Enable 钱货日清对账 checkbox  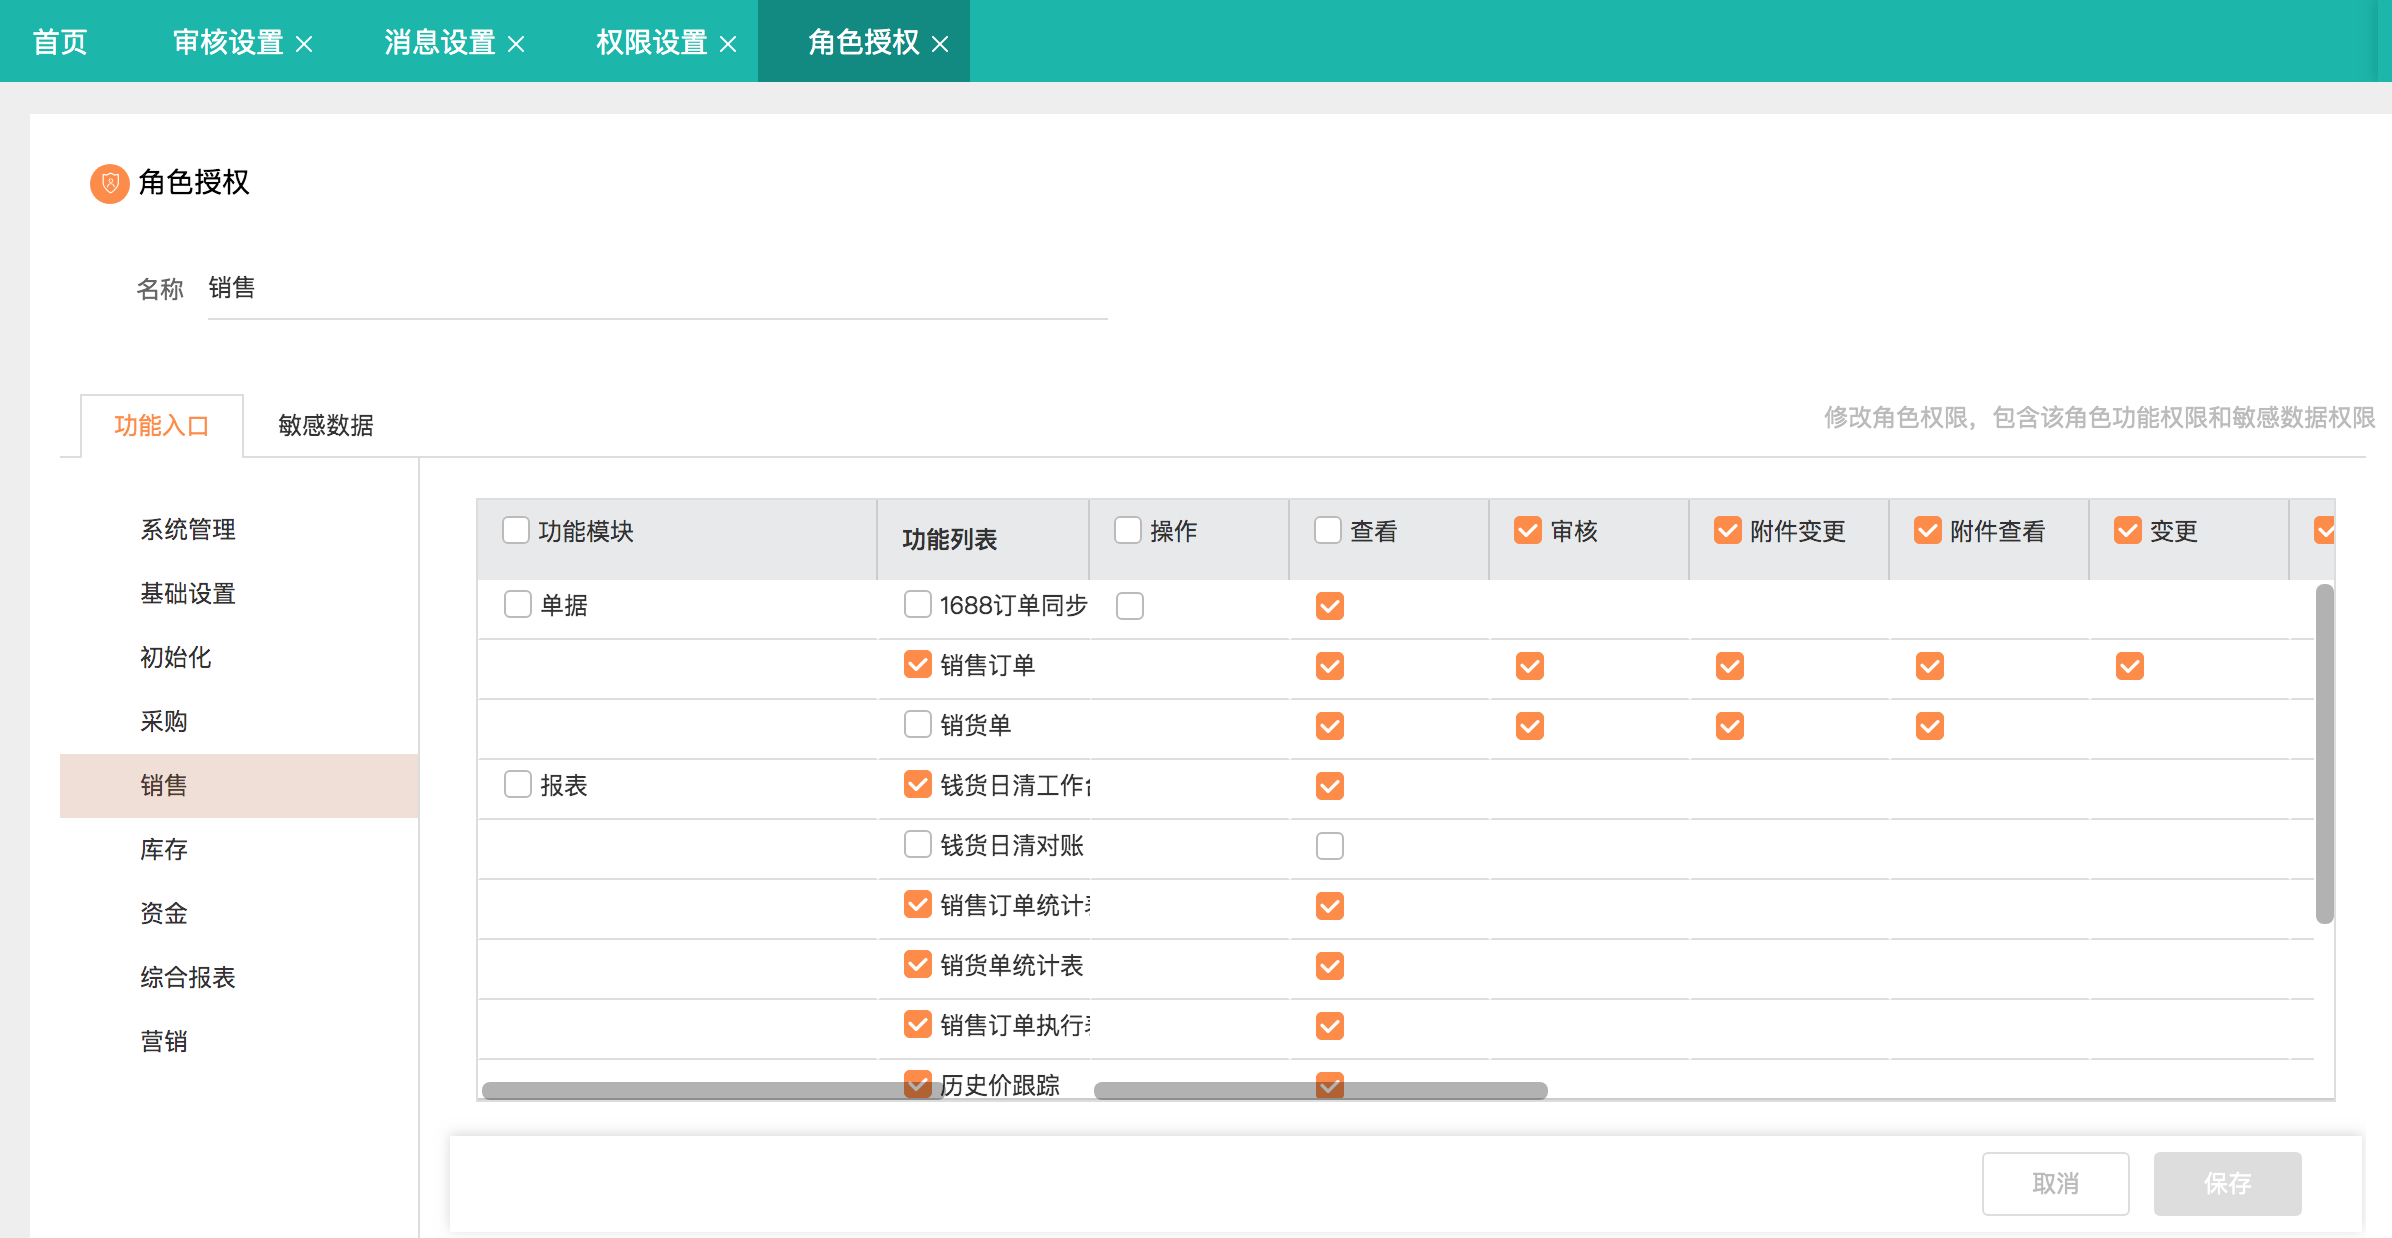point(914,845)
